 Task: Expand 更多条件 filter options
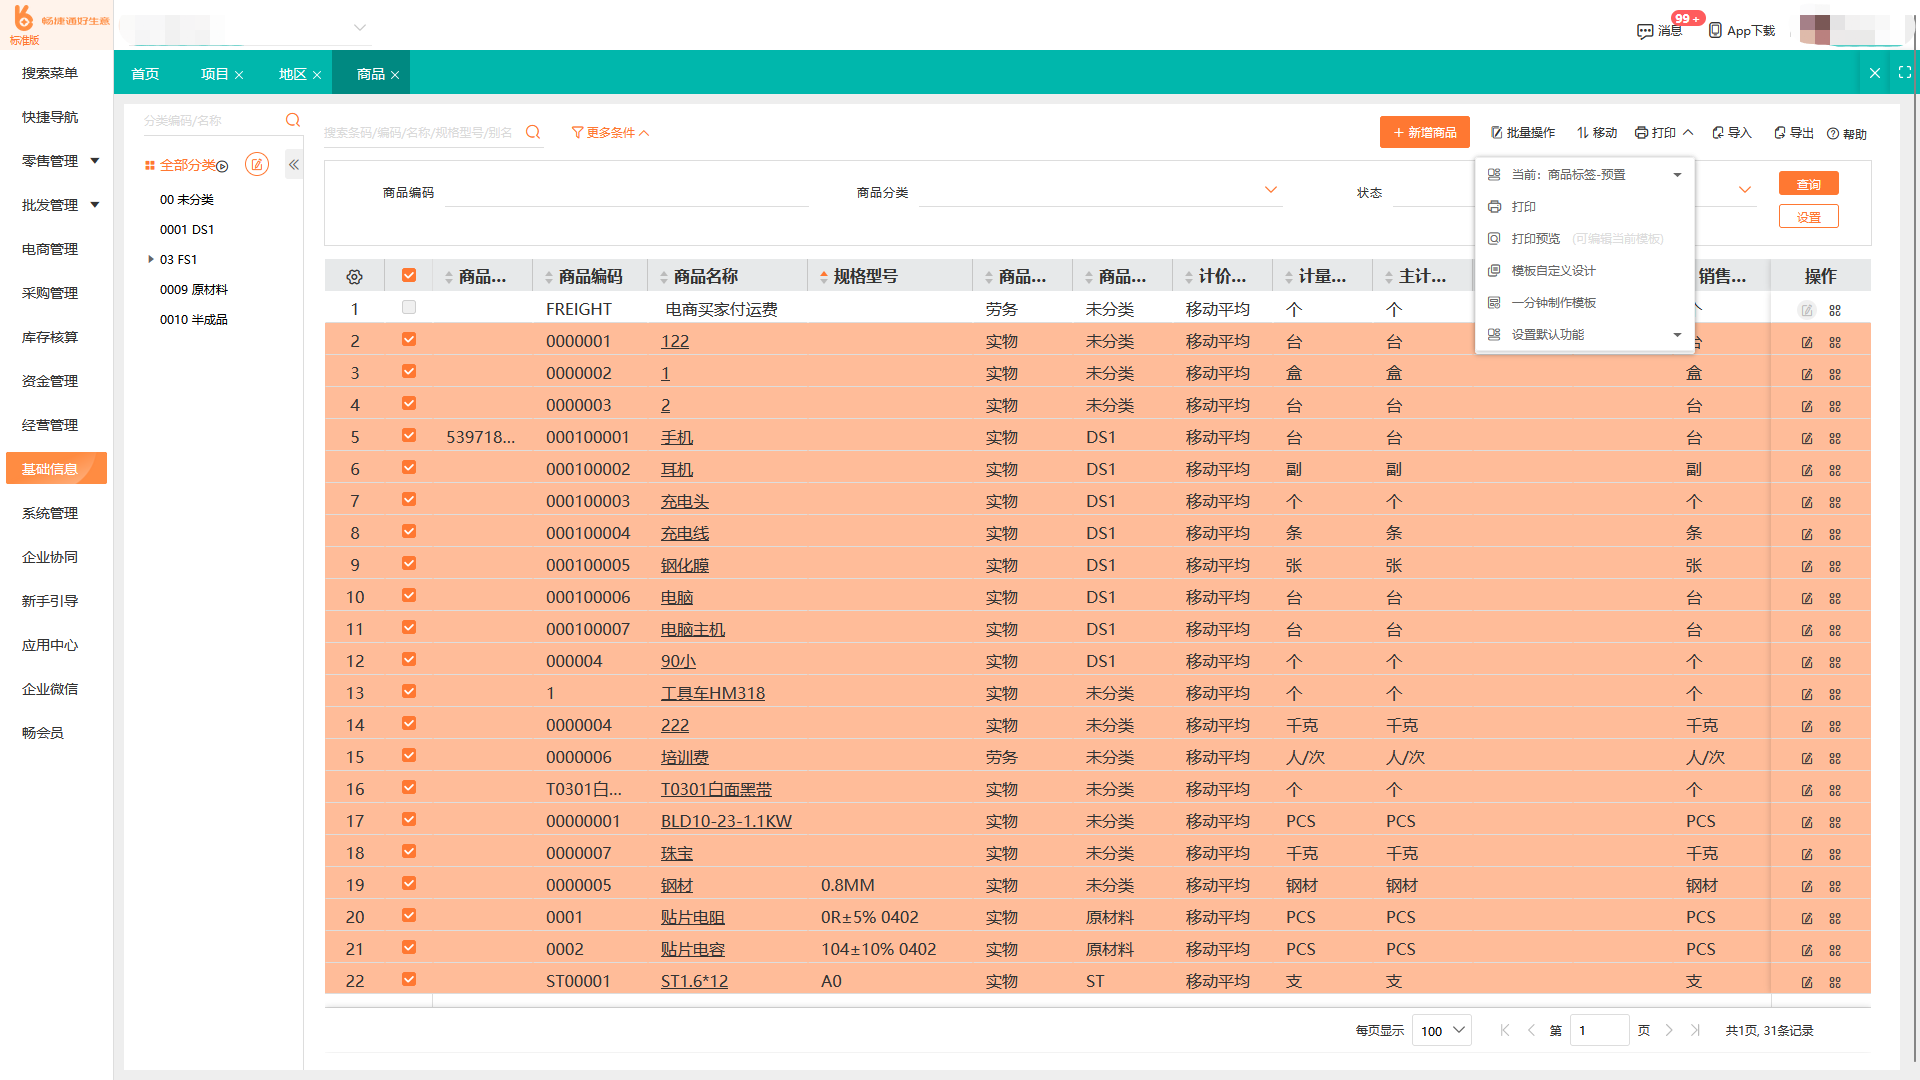612,132
